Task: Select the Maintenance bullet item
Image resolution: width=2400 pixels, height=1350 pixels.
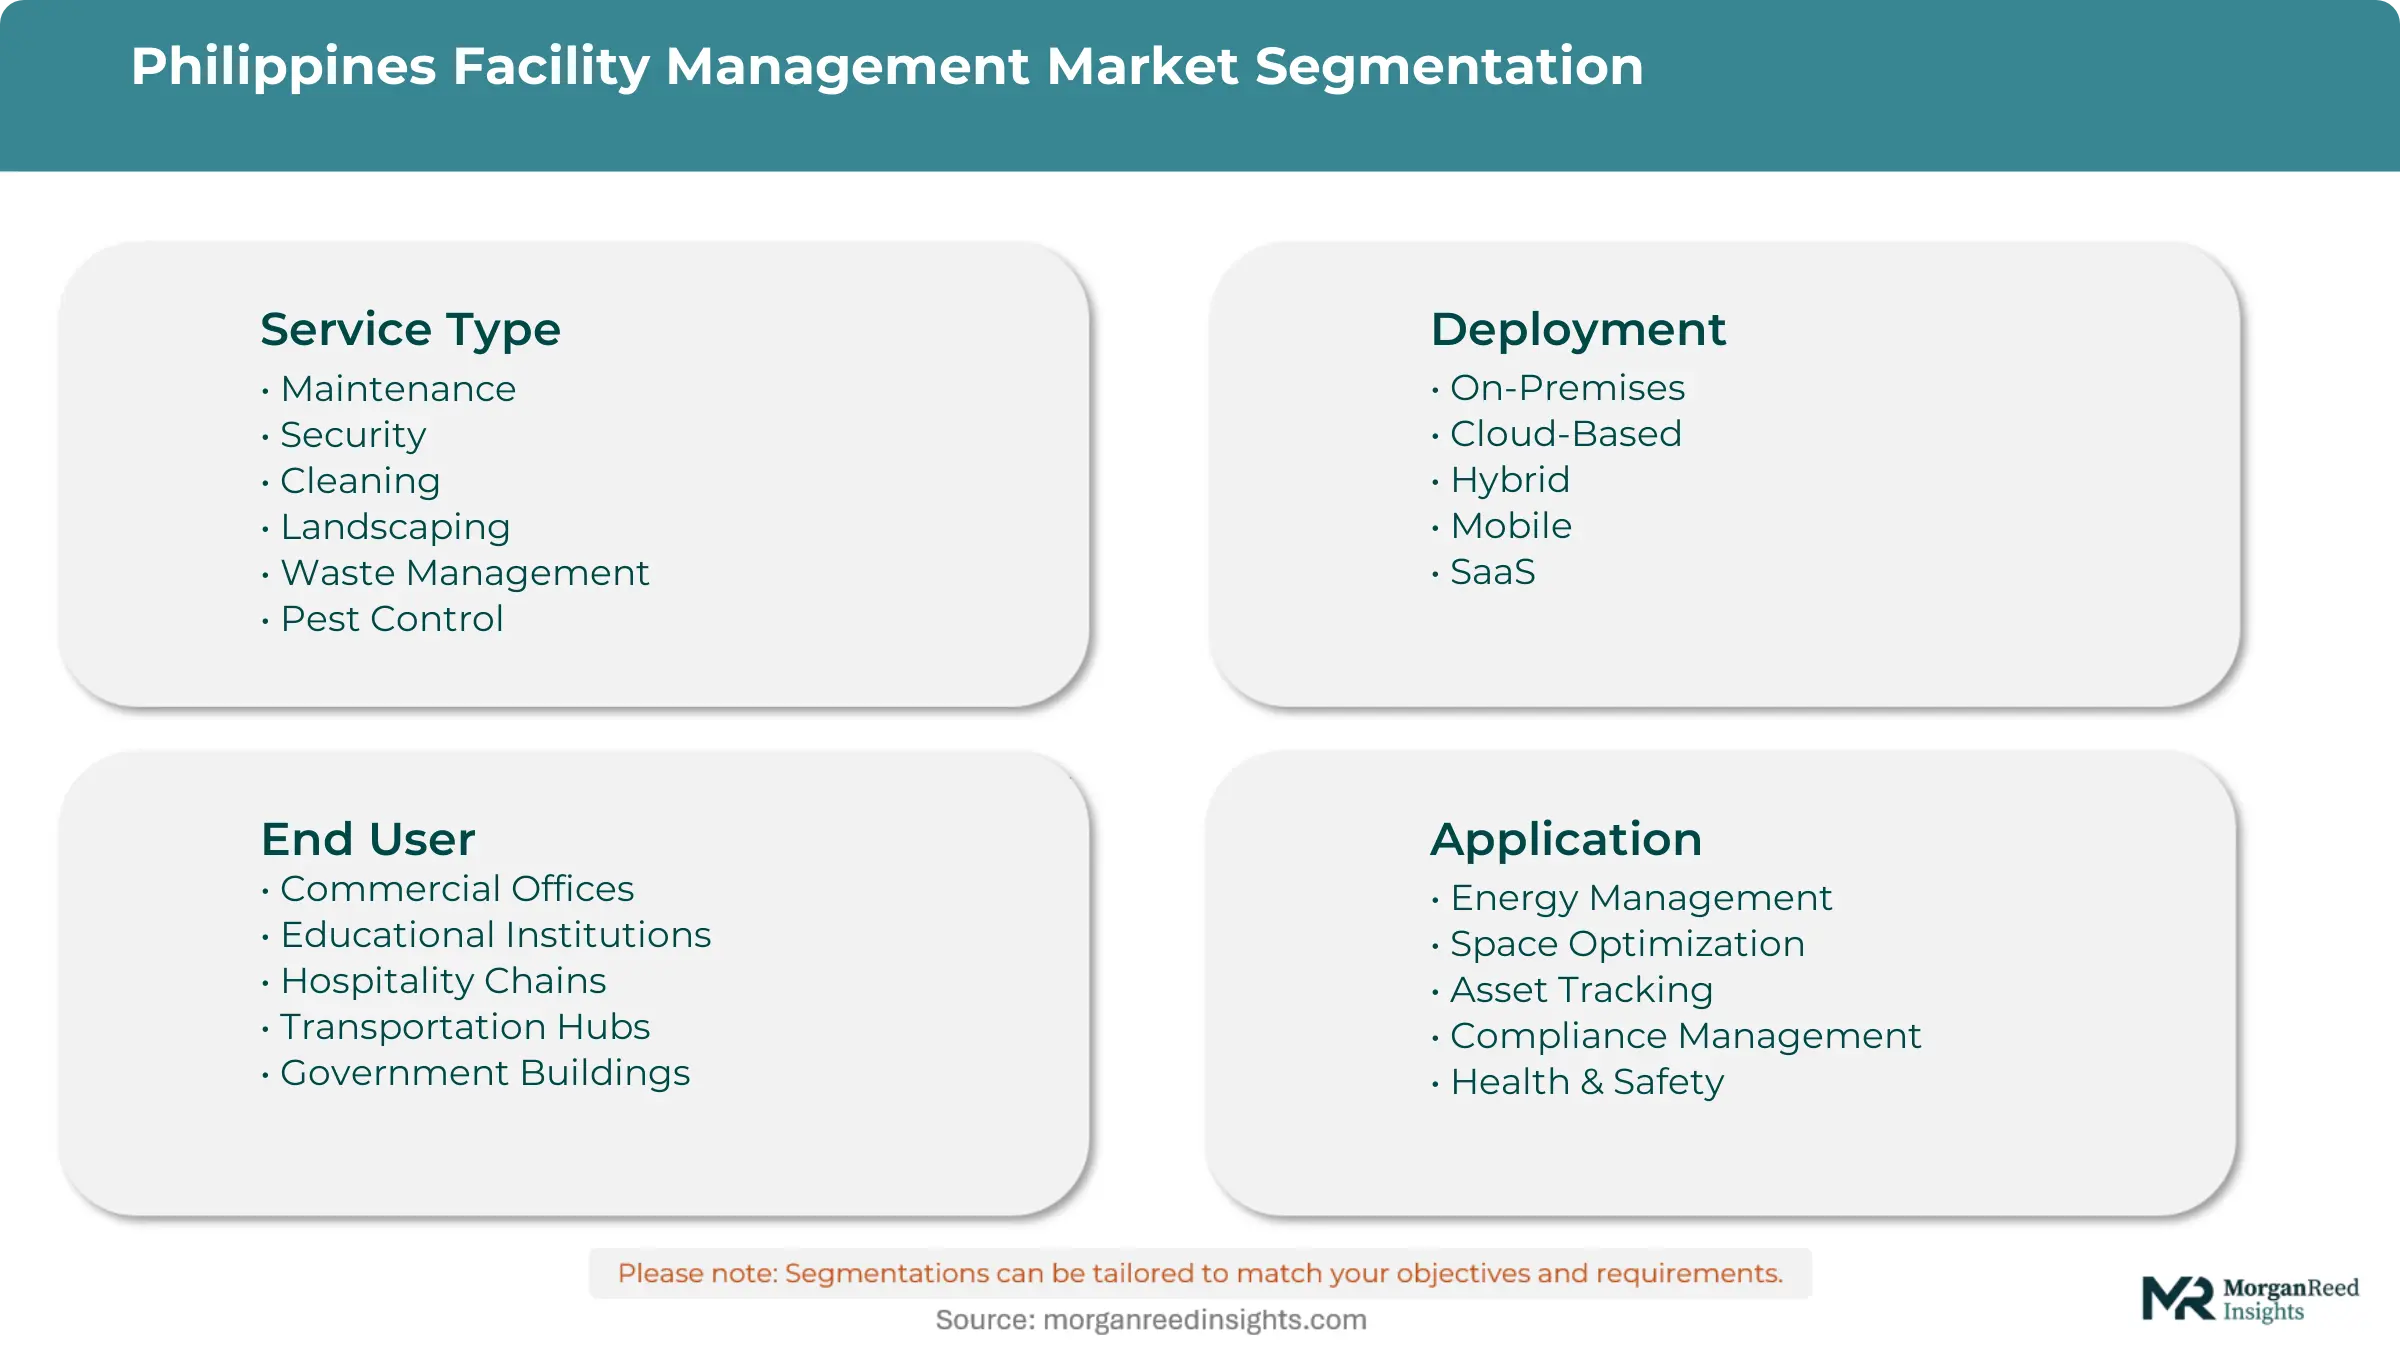Action: coord(398,389)
